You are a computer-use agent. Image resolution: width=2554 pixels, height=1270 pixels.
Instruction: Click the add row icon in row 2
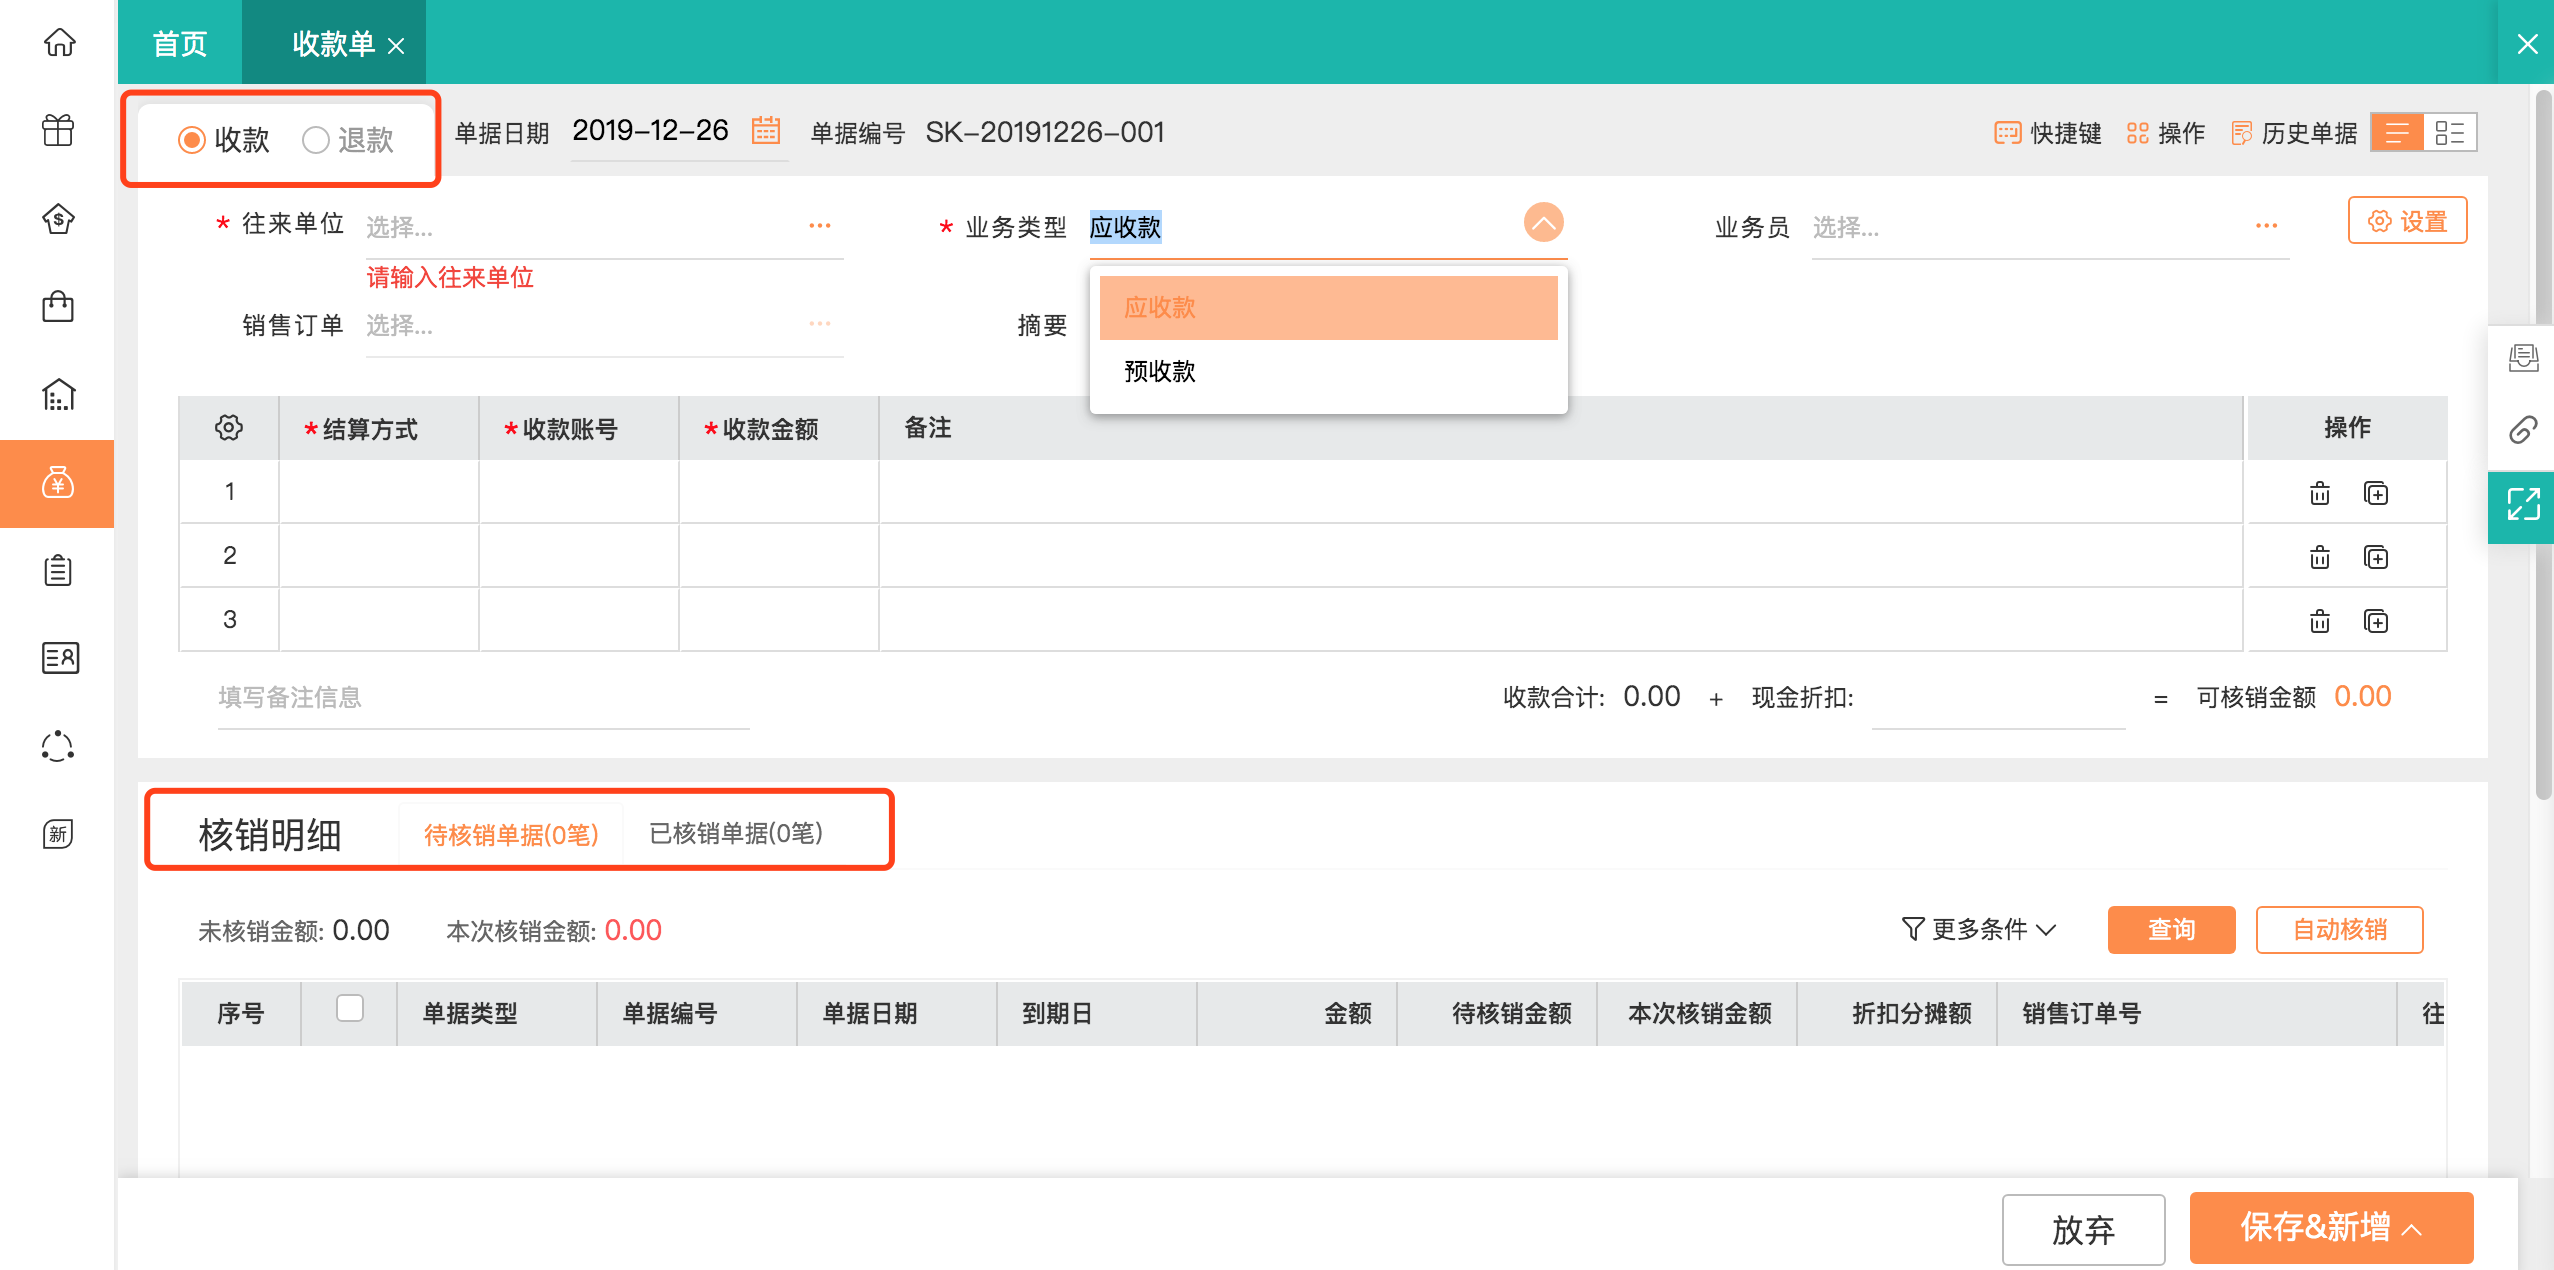click(x=2376, y=554)
